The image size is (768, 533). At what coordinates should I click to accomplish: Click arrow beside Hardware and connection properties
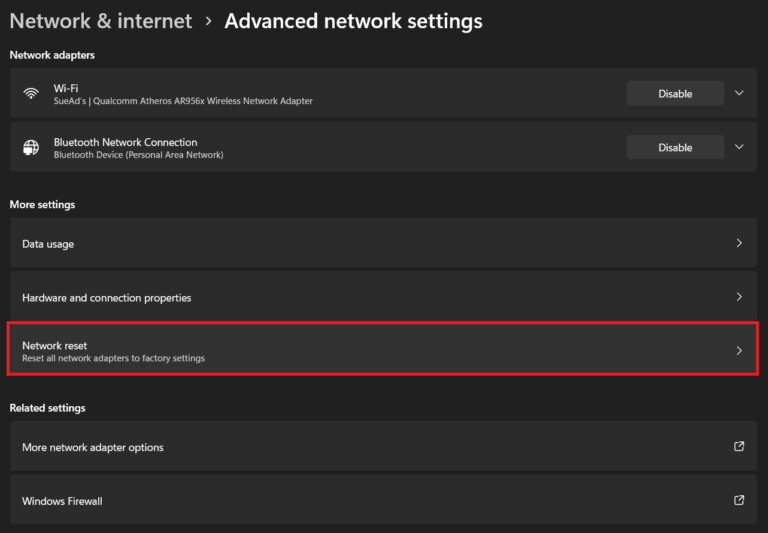[739, 297]
